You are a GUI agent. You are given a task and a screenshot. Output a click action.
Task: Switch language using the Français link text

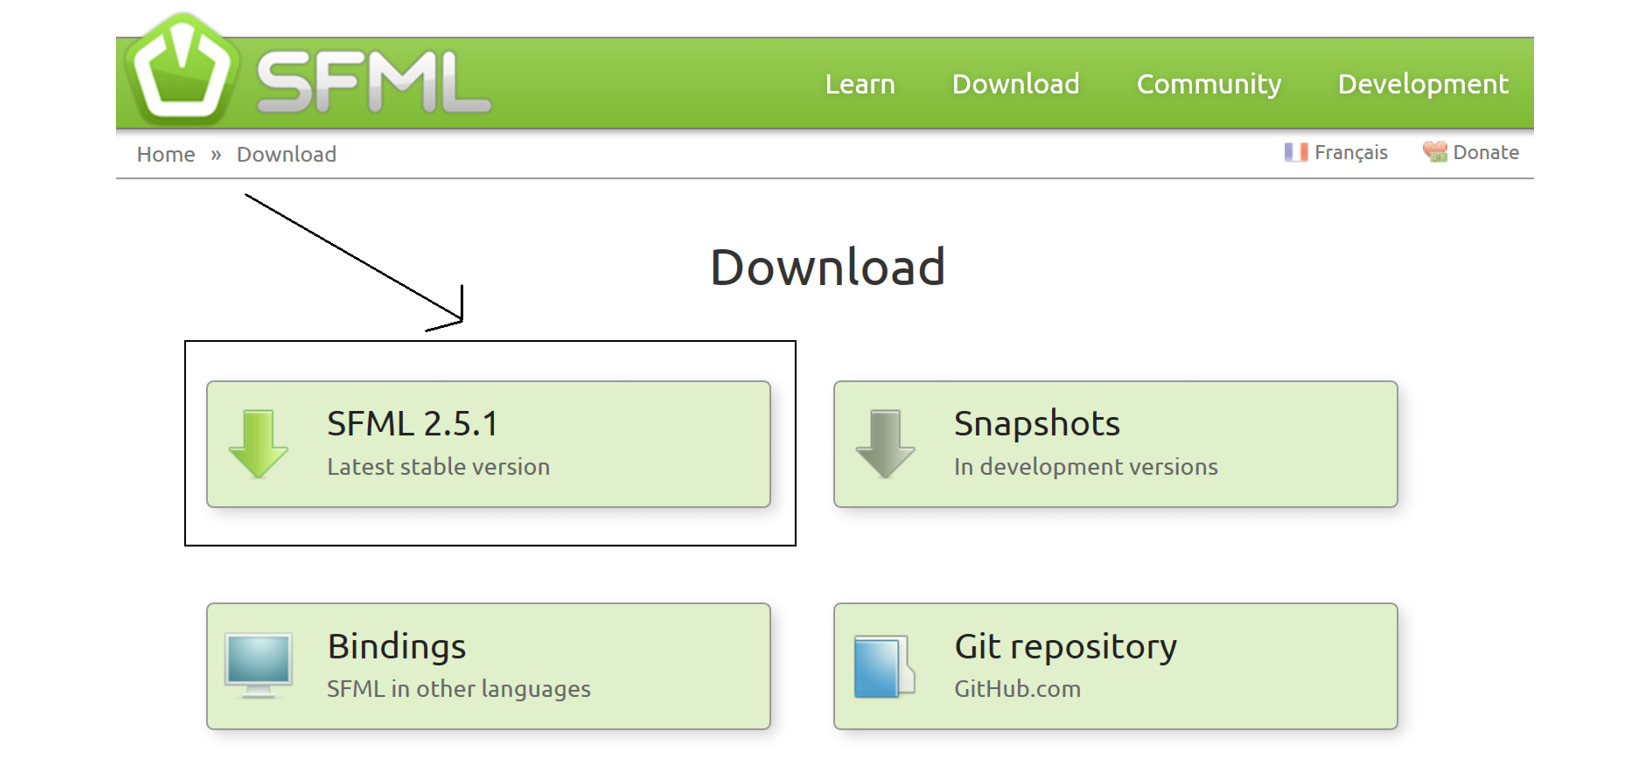point(1350,152)
